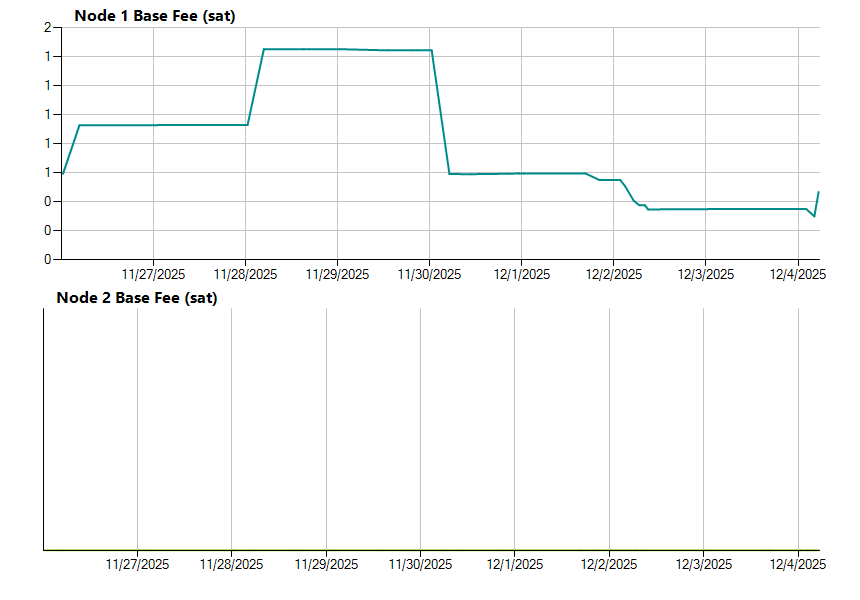Pick 12/1/2025 label on Node 1 chart axis
This screenshot has height=600, width=860.
coord(521,274)
